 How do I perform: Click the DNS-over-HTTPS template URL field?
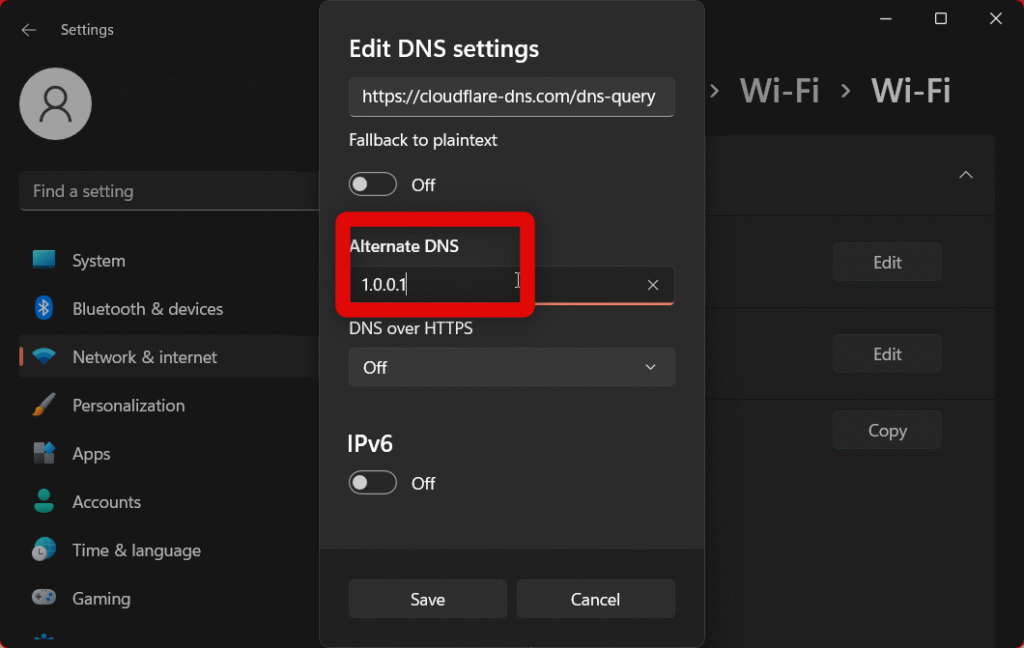tap(511, 97)
